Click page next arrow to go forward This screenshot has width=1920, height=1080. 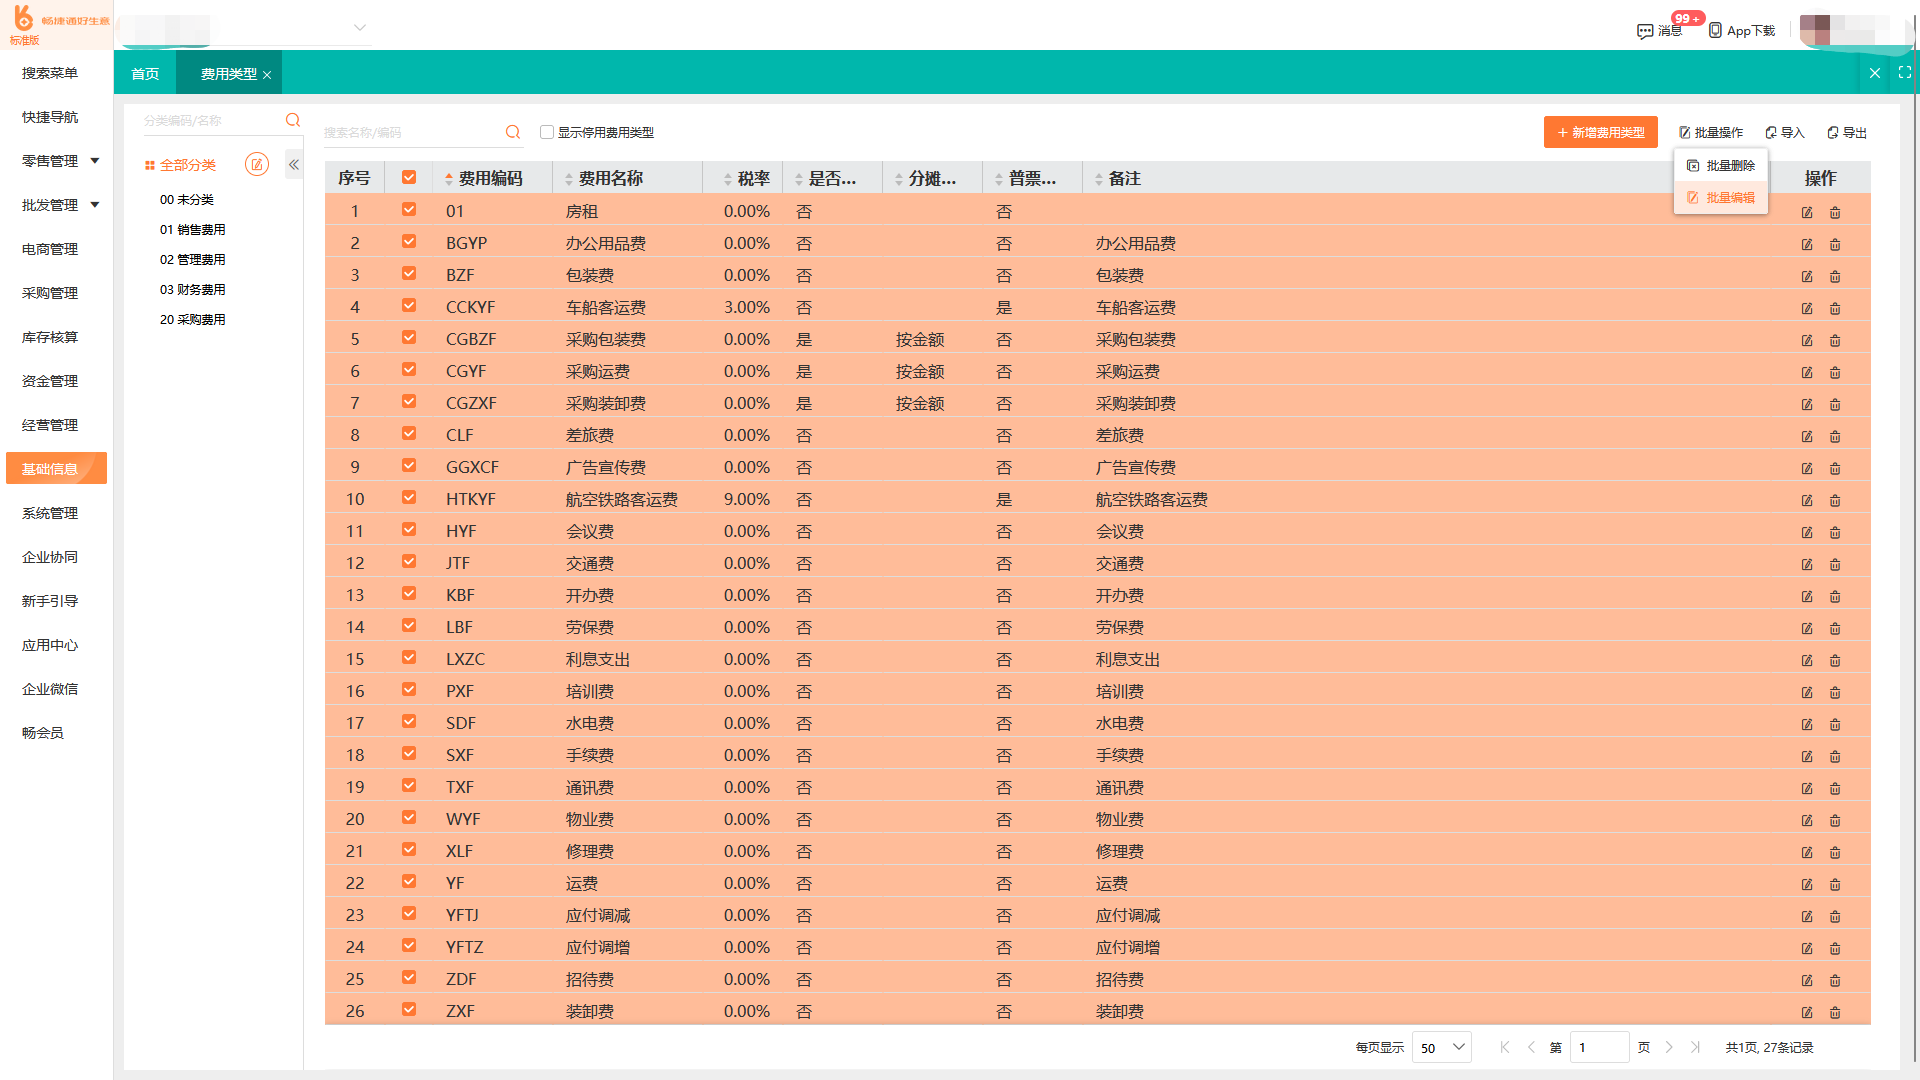[1664, 1048]
